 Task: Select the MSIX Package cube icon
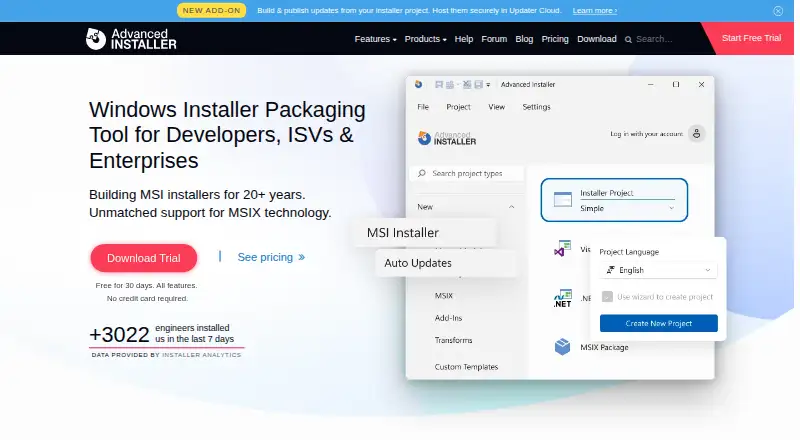point(562,347)
